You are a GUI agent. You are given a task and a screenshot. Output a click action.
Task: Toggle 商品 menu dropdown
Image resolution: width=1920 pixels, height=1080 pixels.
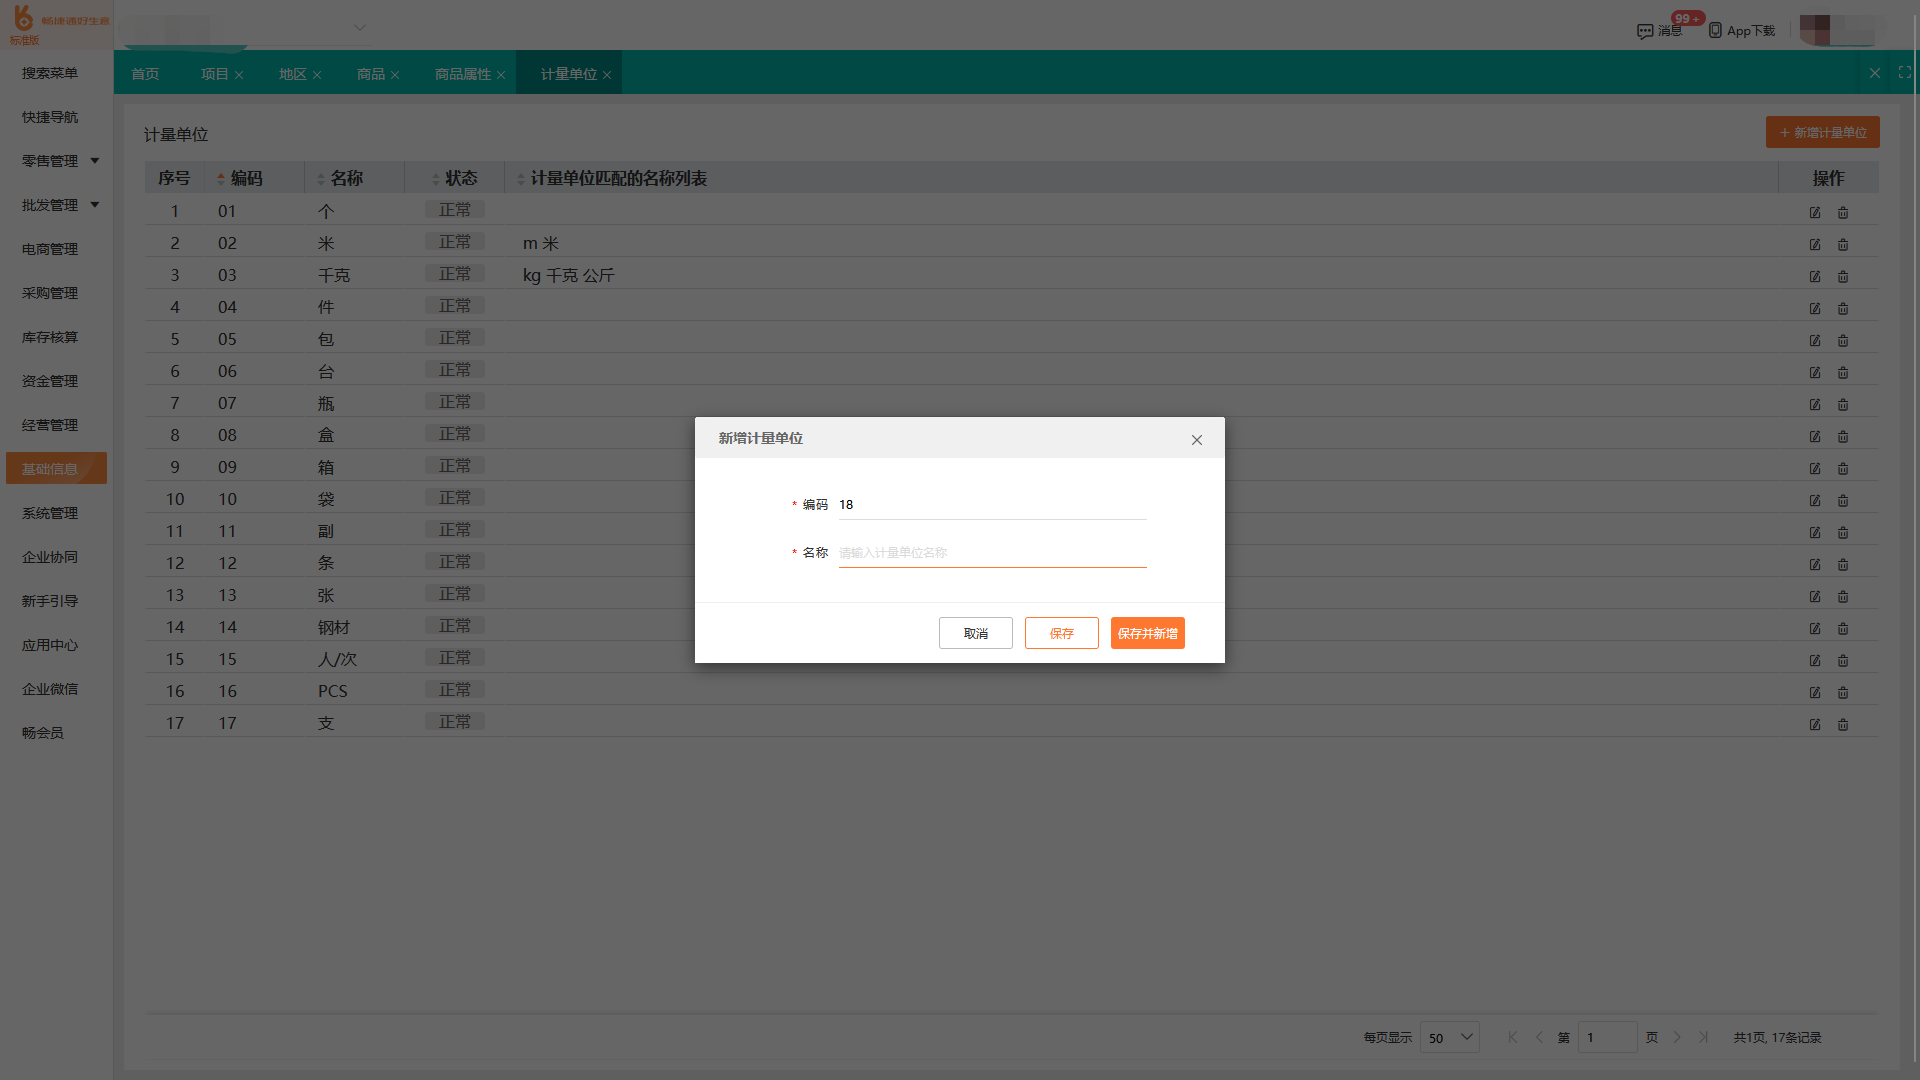point(376,73)
